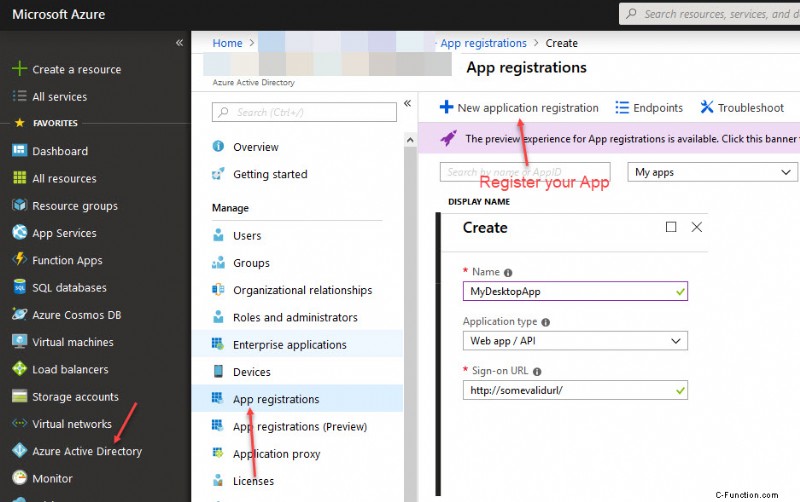The height and width of the screenshot is (502, 800).
Task: Click the SQL databases icon
Action: [19, 288]
